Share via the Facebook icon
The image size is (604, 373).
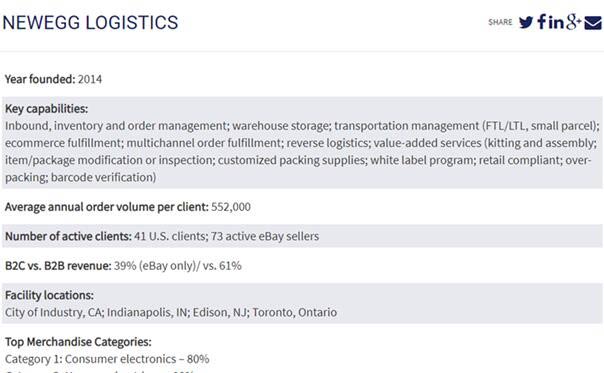pyautogui.click(x=542, y=22)
